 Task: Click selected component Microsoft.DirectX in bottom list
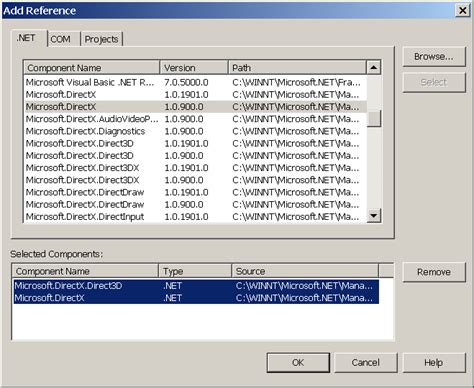(196, 298)
